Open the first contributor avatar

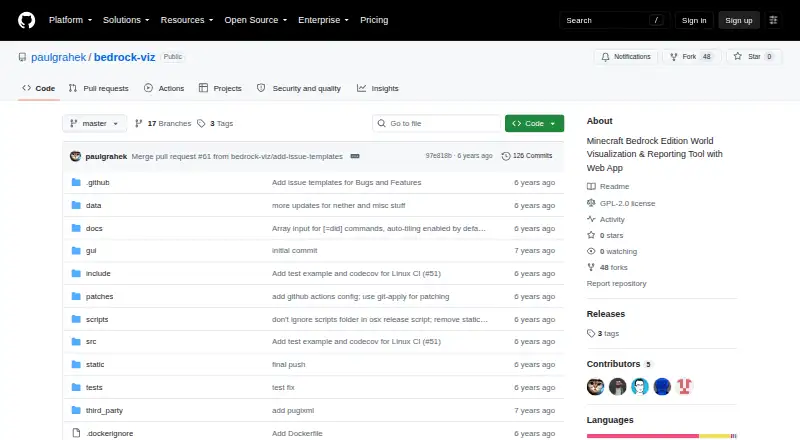click(x=595, y=386)
